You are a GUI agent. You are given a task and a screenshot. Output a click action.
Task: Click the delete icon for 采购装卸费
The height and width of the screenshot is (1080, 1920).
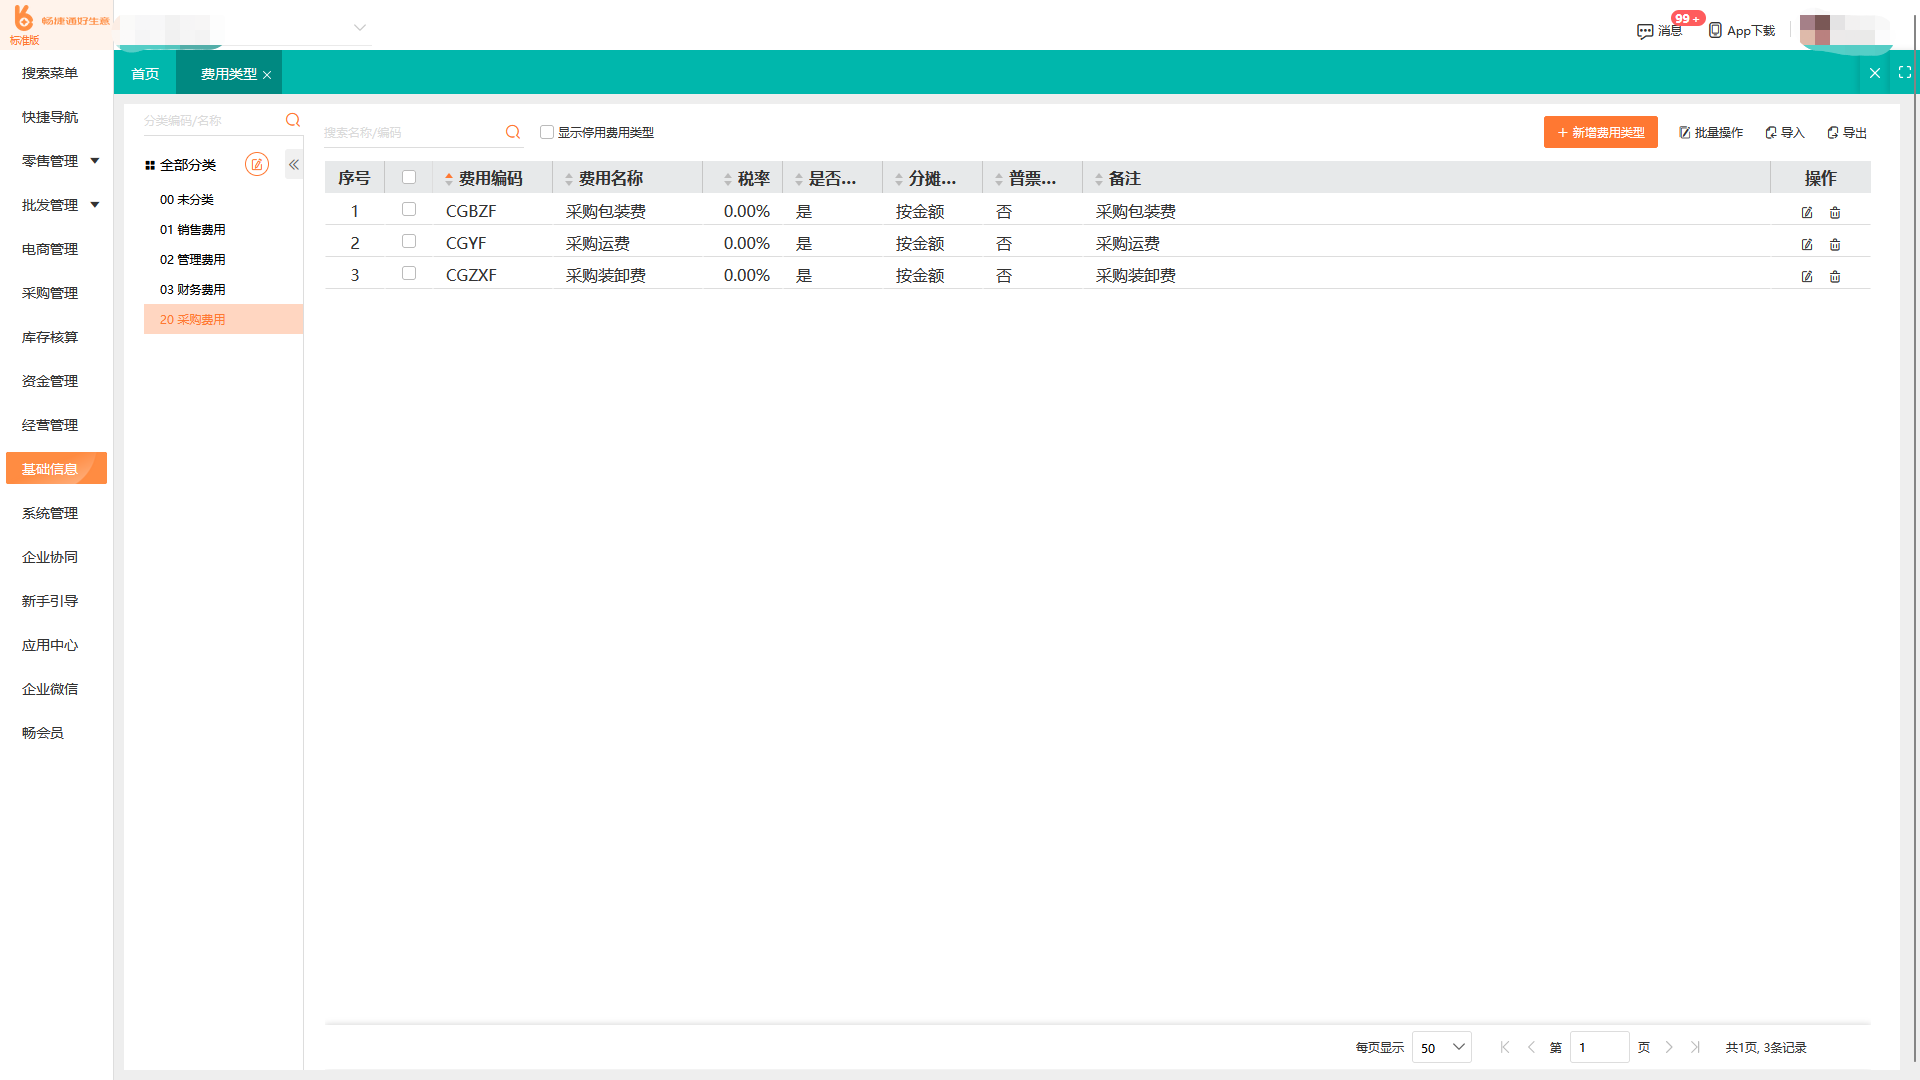click(1836, 276)
